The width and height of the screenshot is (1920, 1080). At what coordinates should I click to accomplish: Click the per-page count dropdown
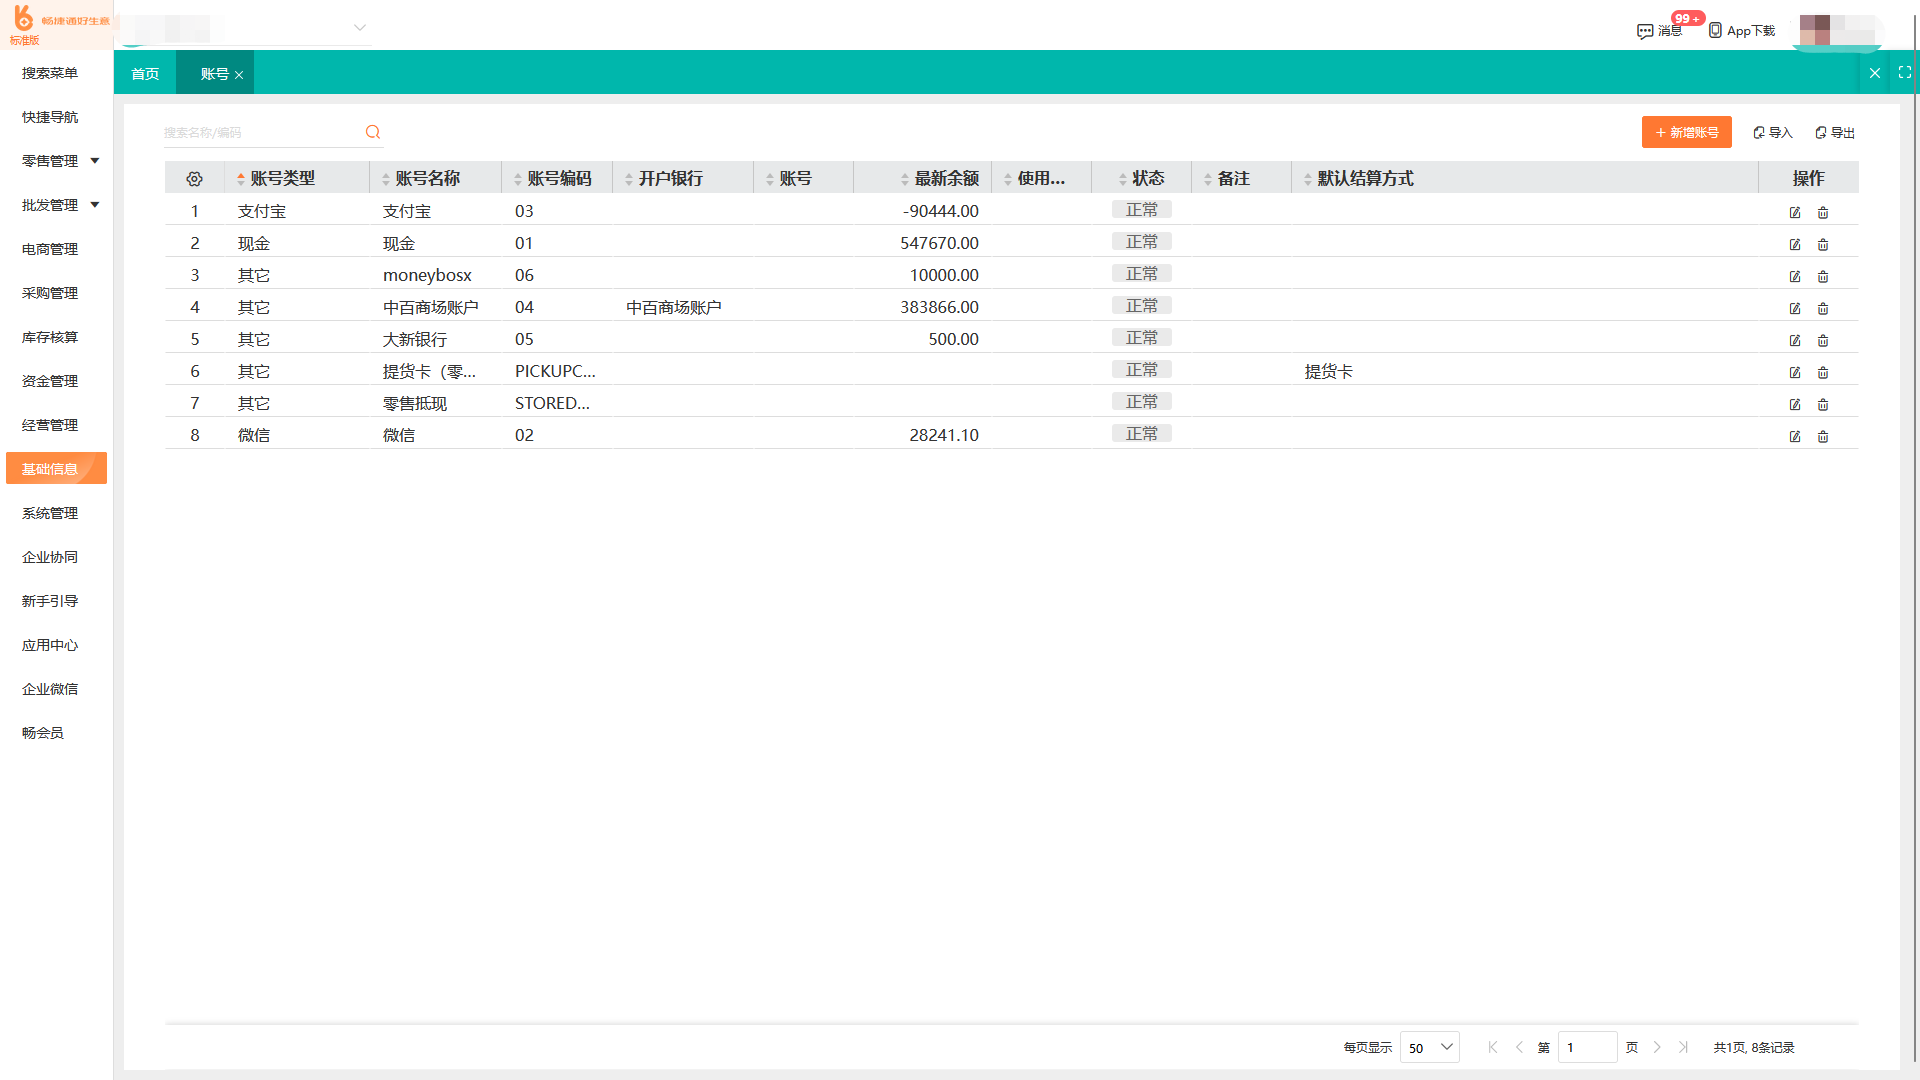[1429, 1046]
